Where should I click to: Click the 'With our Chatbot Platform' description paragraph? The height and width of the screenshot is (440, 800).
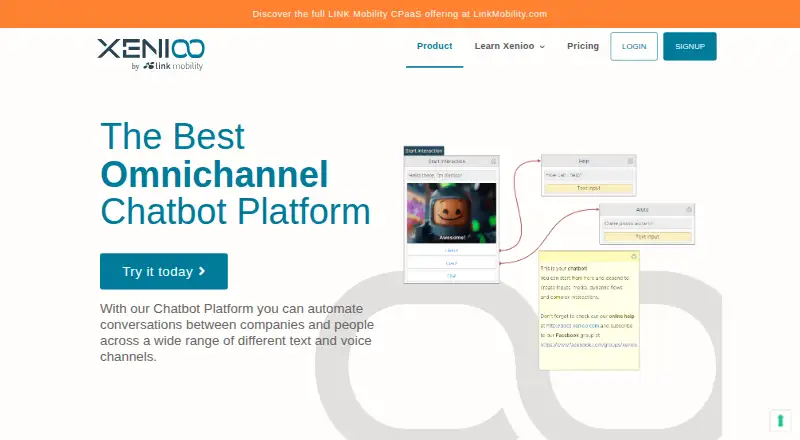[x=237, y=332]
